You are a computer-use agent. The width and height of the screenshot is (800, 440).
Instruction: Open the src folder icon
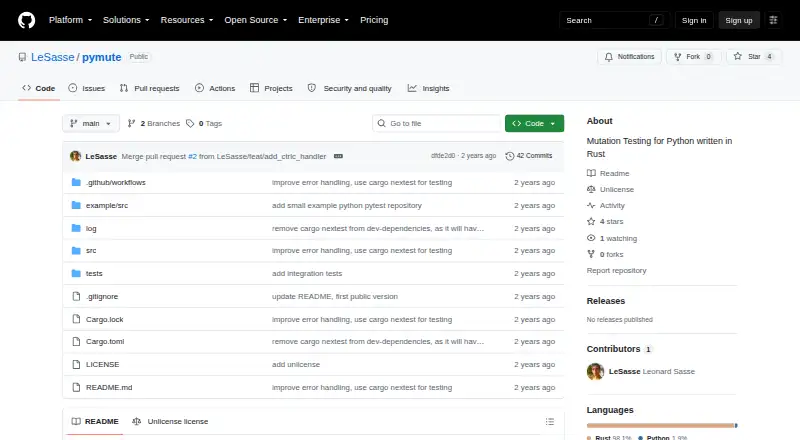(x=76, y=251)
